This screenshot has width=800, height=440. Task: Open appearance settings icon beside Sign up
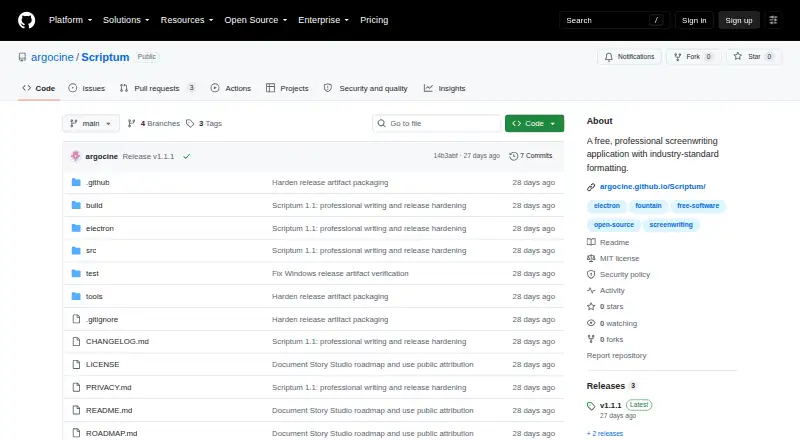(773, 20)
